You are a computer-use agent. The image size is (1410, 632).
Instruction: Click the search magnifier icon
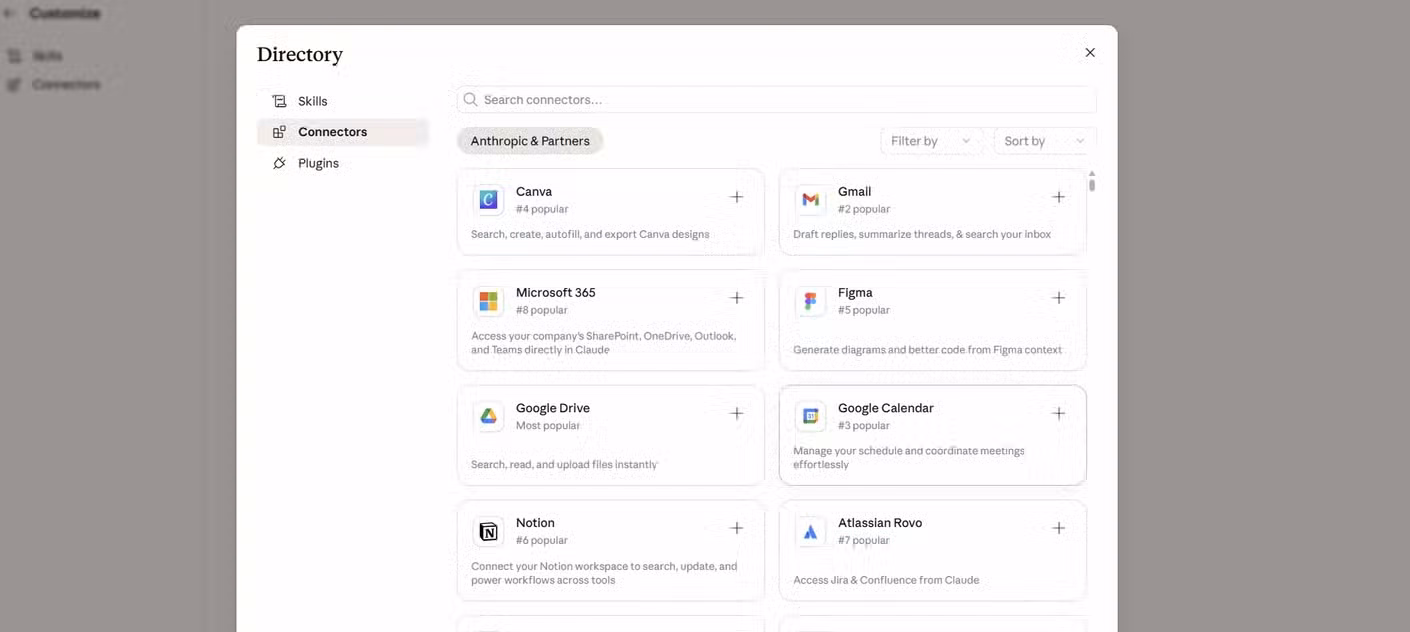tap(470, 100)
